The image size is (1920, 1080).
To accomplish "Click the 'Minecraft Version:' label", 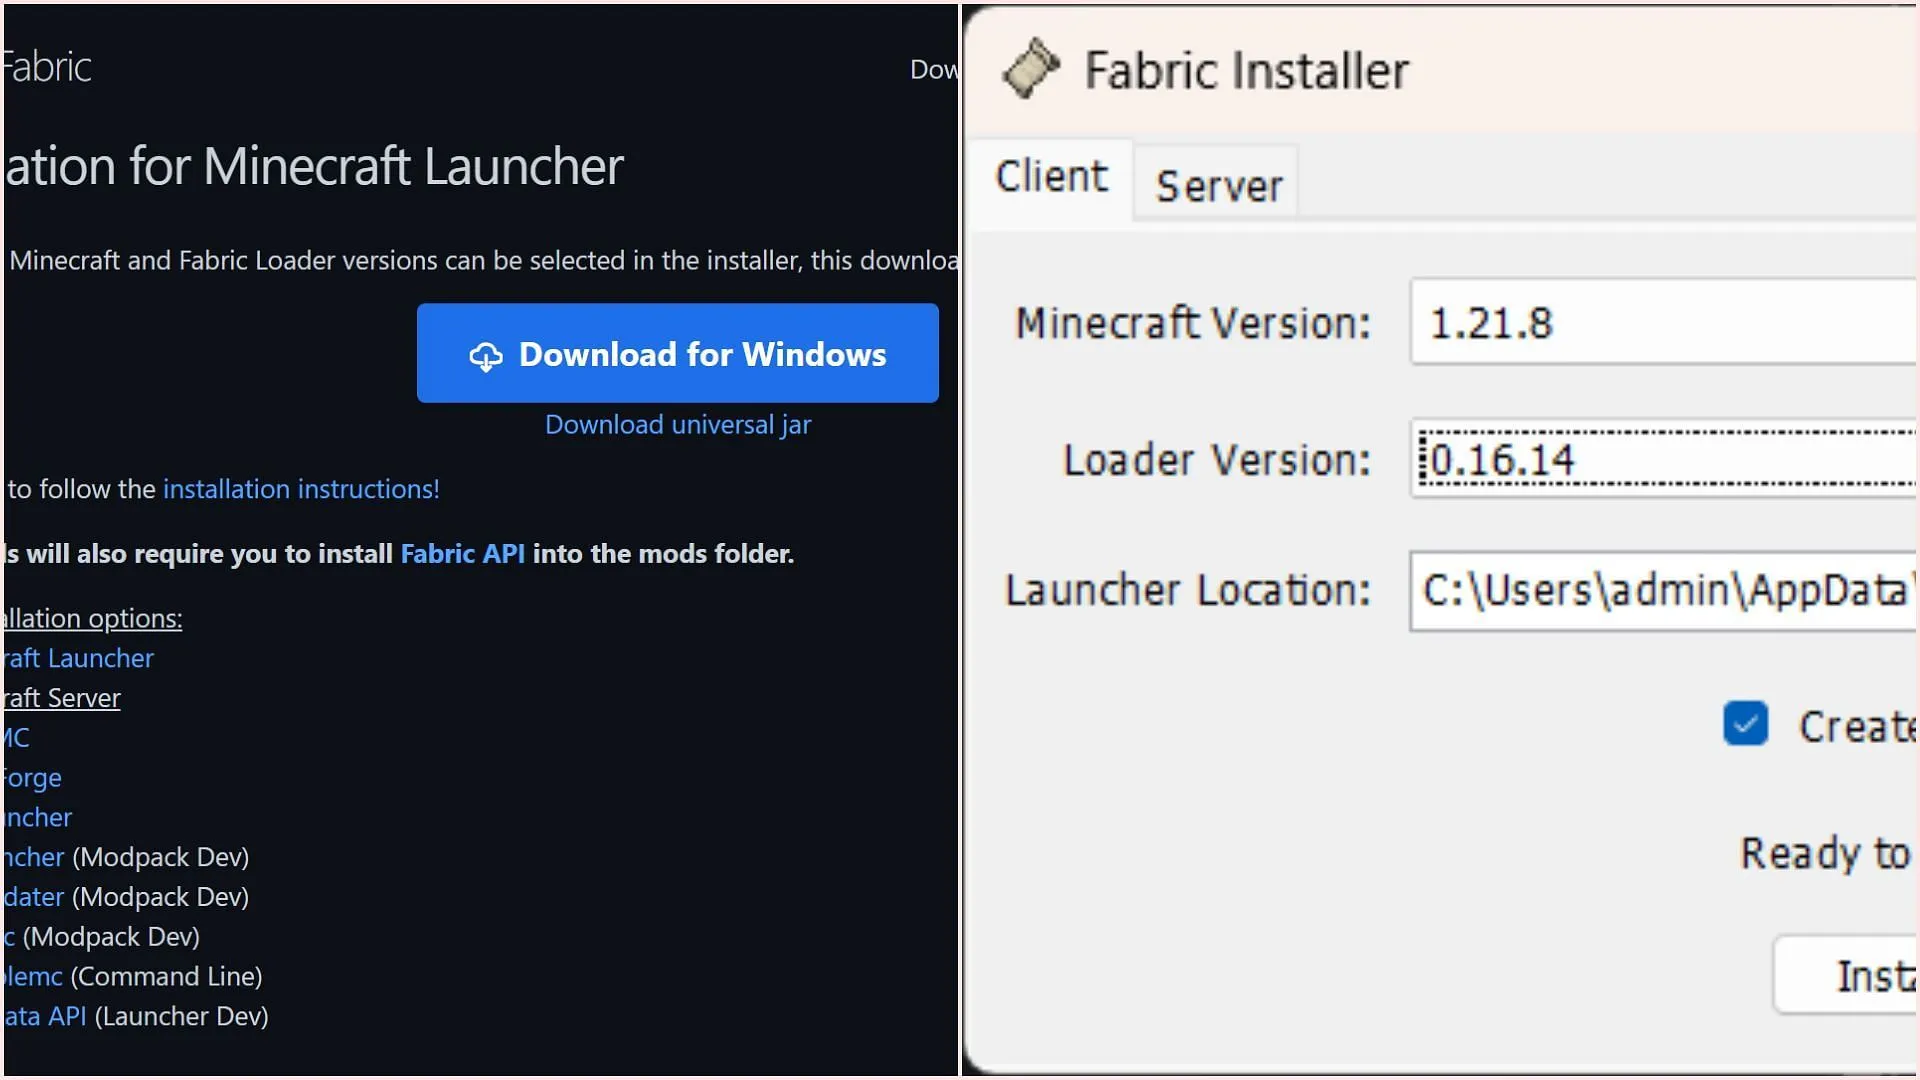I will (x=1192, y=323).
